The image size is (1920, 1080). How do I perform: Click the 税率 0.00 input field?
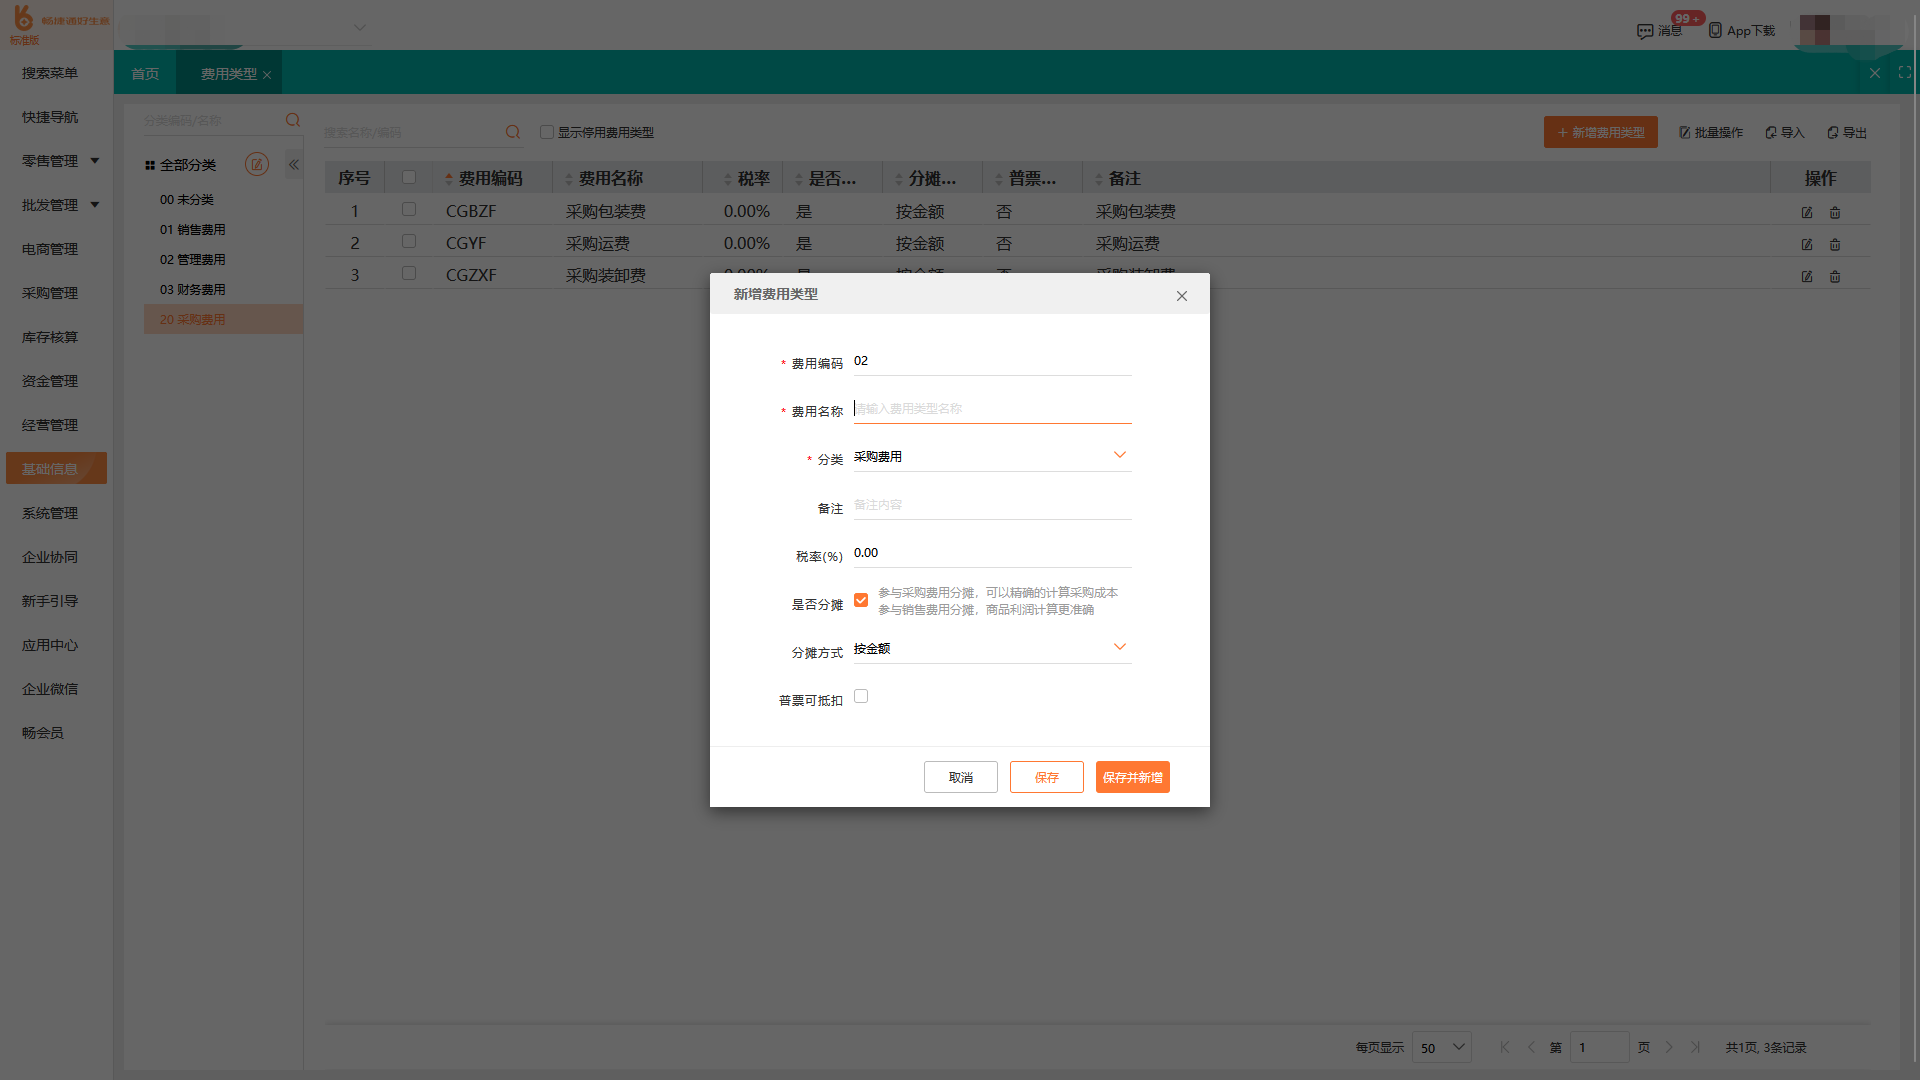click(x=993, y=553)
